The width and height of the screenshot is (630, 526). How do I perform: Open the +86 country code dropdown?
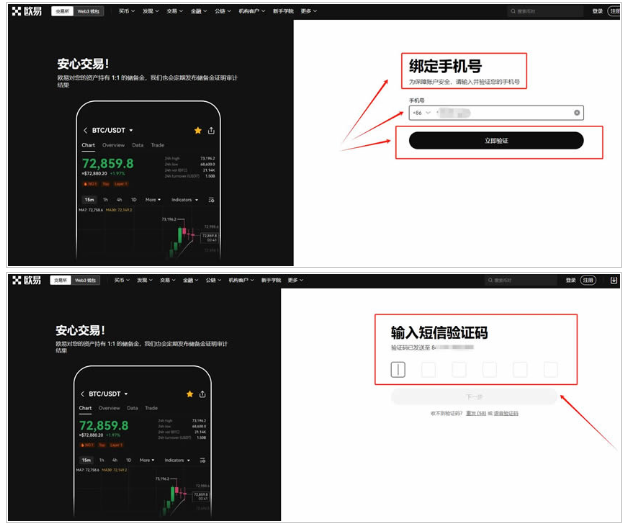click(x=422, y=113)
